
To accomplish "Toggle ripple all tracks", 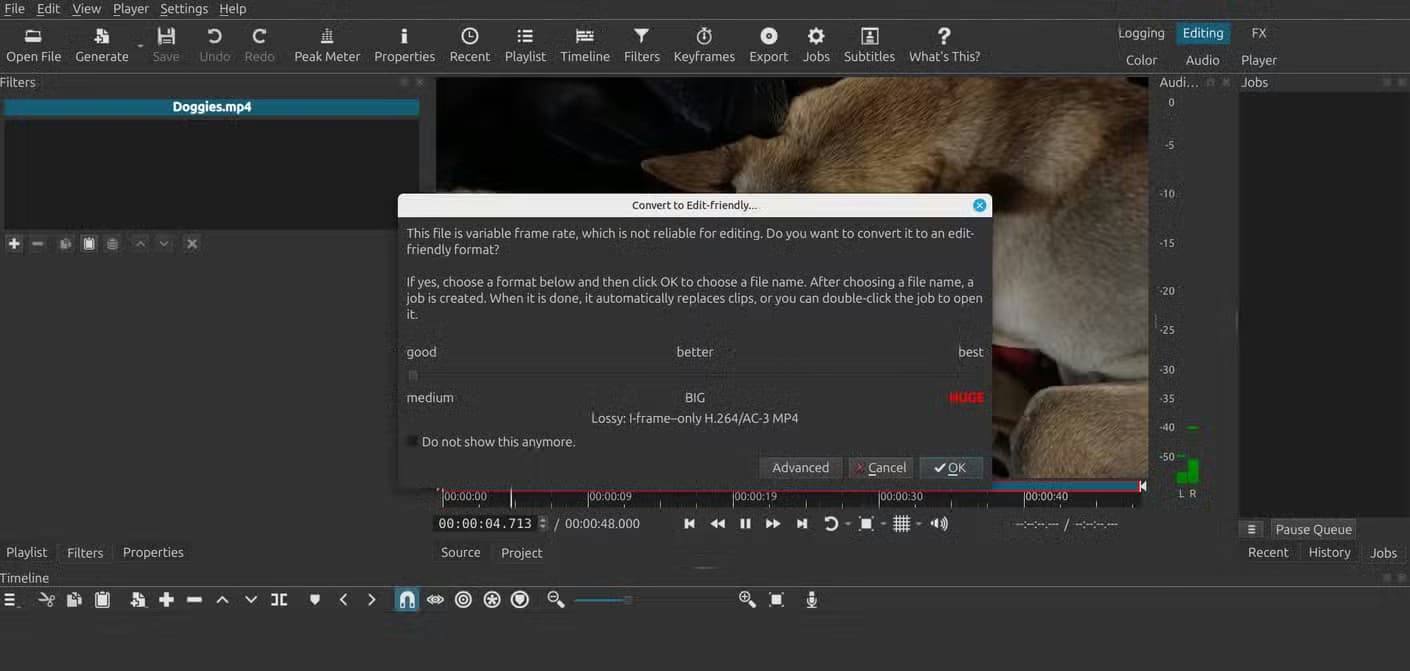I will pyautogui.click(x=491, y=599).
